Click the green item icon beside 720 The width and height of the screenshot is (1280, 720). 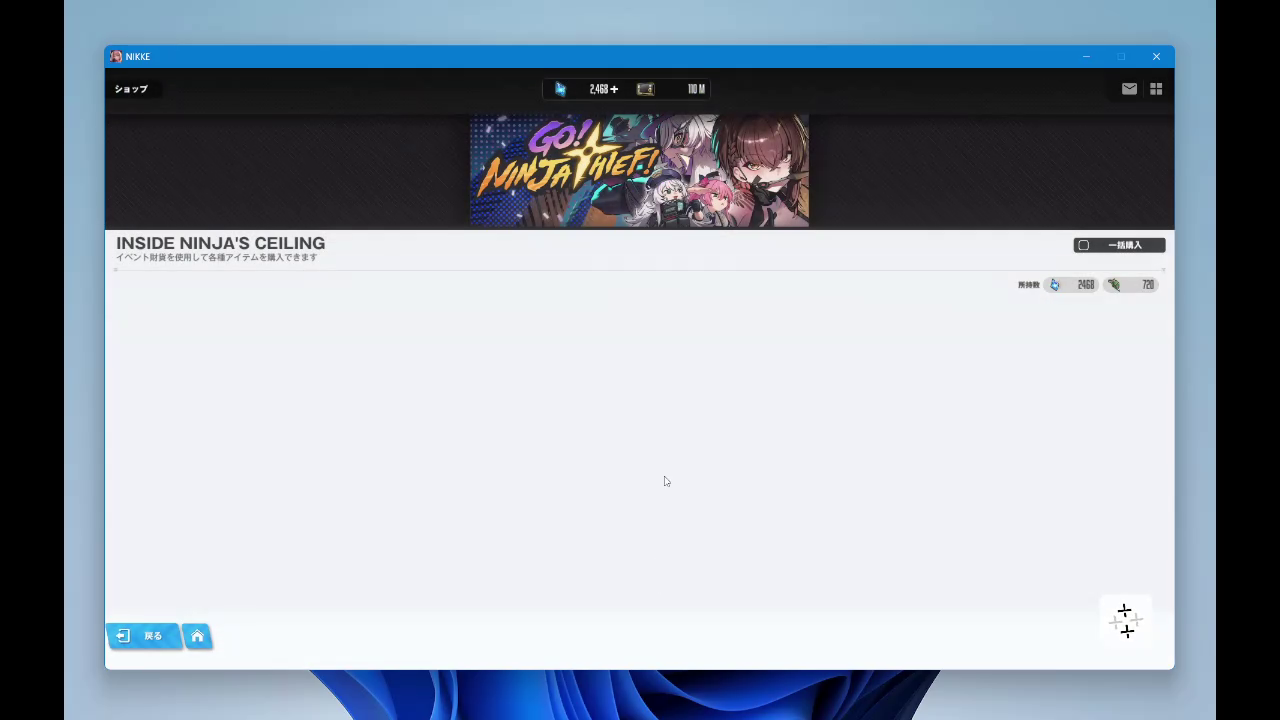click(1114, 285)
